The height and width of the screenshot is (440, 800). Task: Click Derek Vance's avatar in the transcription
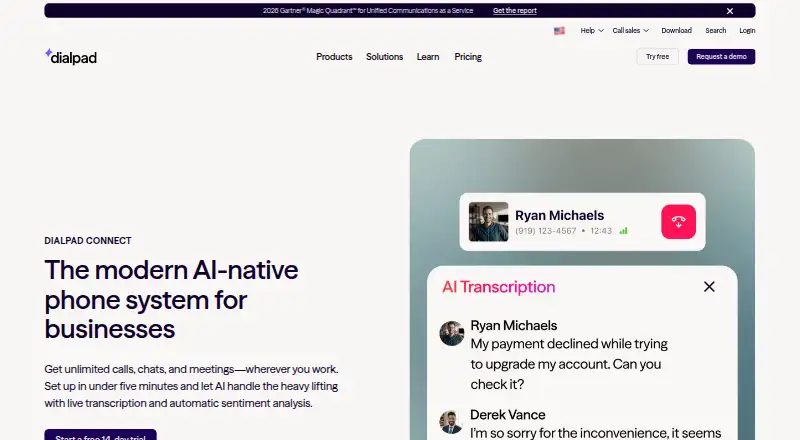[x=451, y=422]
